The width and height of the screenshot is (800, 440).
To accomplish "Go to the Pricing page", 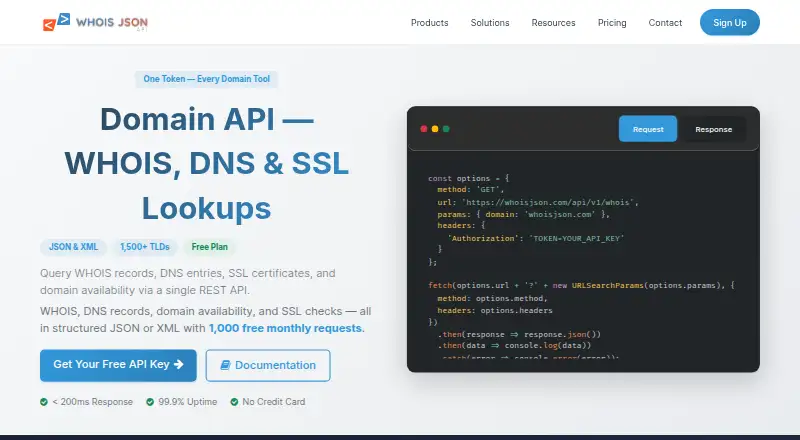I will (612, 22).
